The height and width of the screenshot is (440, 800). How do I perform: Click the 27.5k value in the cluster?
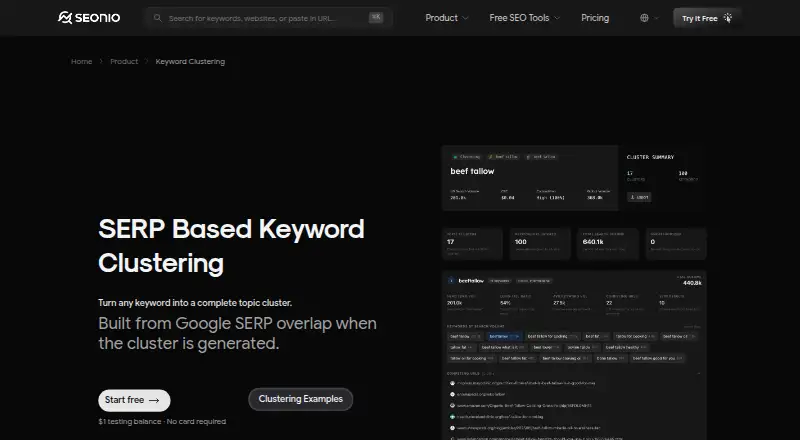[x=559, y=303]
